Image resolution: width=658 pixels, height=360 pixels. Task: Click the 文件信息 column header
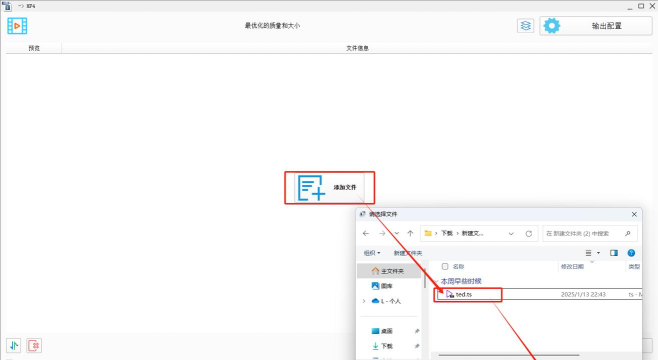point(357,48)
